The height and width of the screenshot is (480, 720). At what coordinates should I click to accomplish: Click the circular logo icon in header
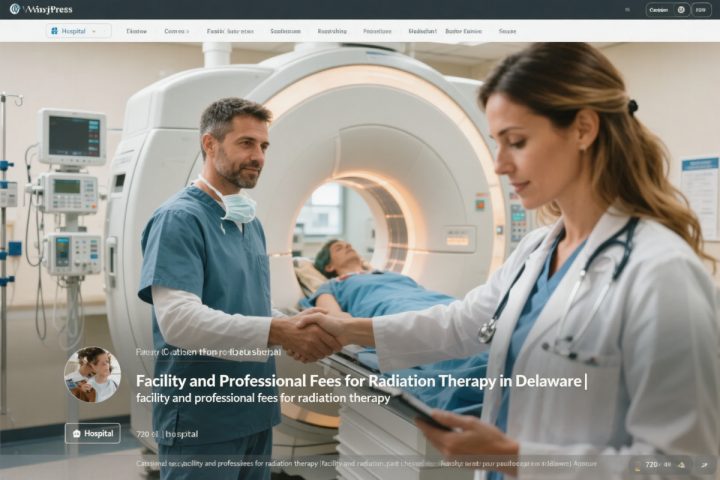tap(15, 9)
